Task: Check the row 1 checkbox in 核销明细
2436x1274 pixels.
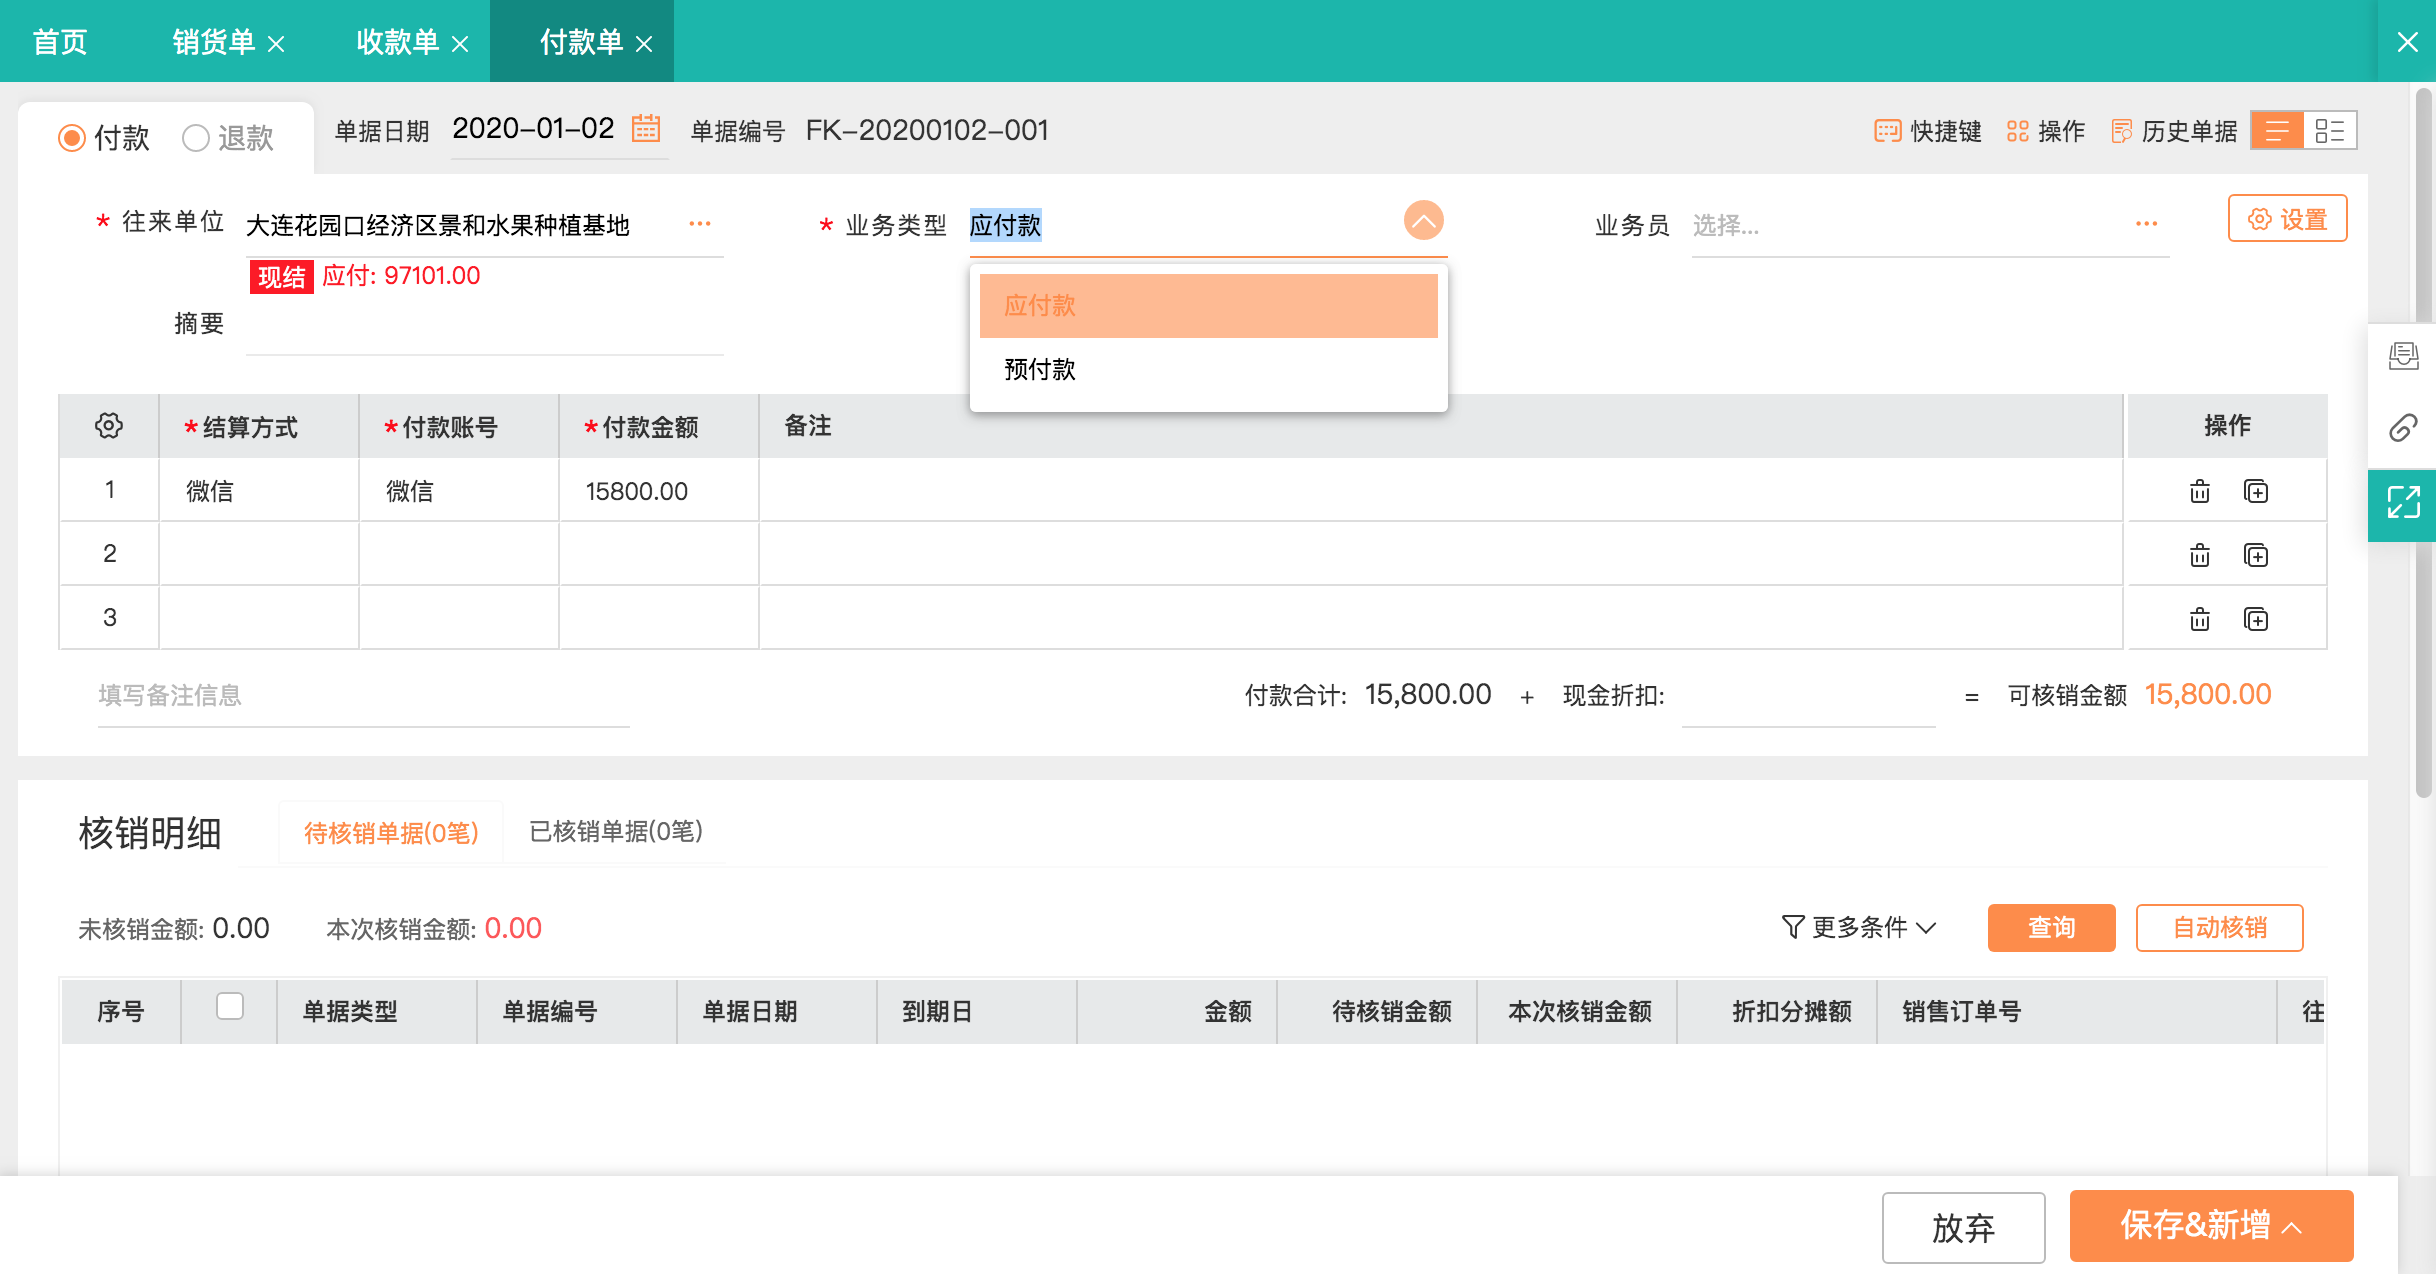Action: point(230,1007)
